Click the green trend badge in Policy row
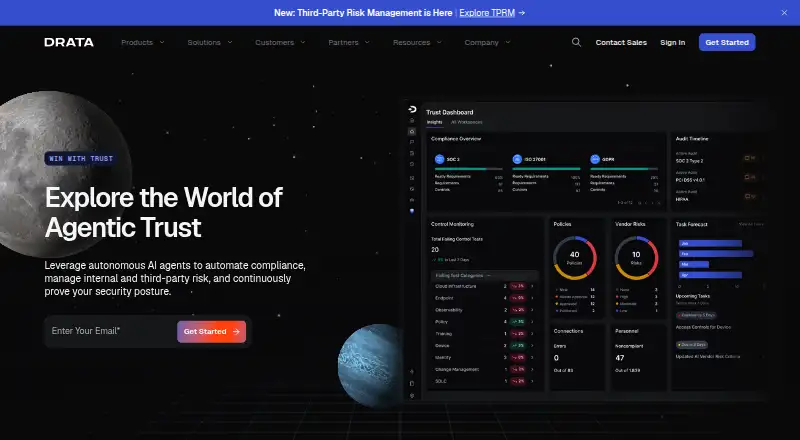Image resolution: width=800 pixels, height=440 pixels. (x=517, y=322)
